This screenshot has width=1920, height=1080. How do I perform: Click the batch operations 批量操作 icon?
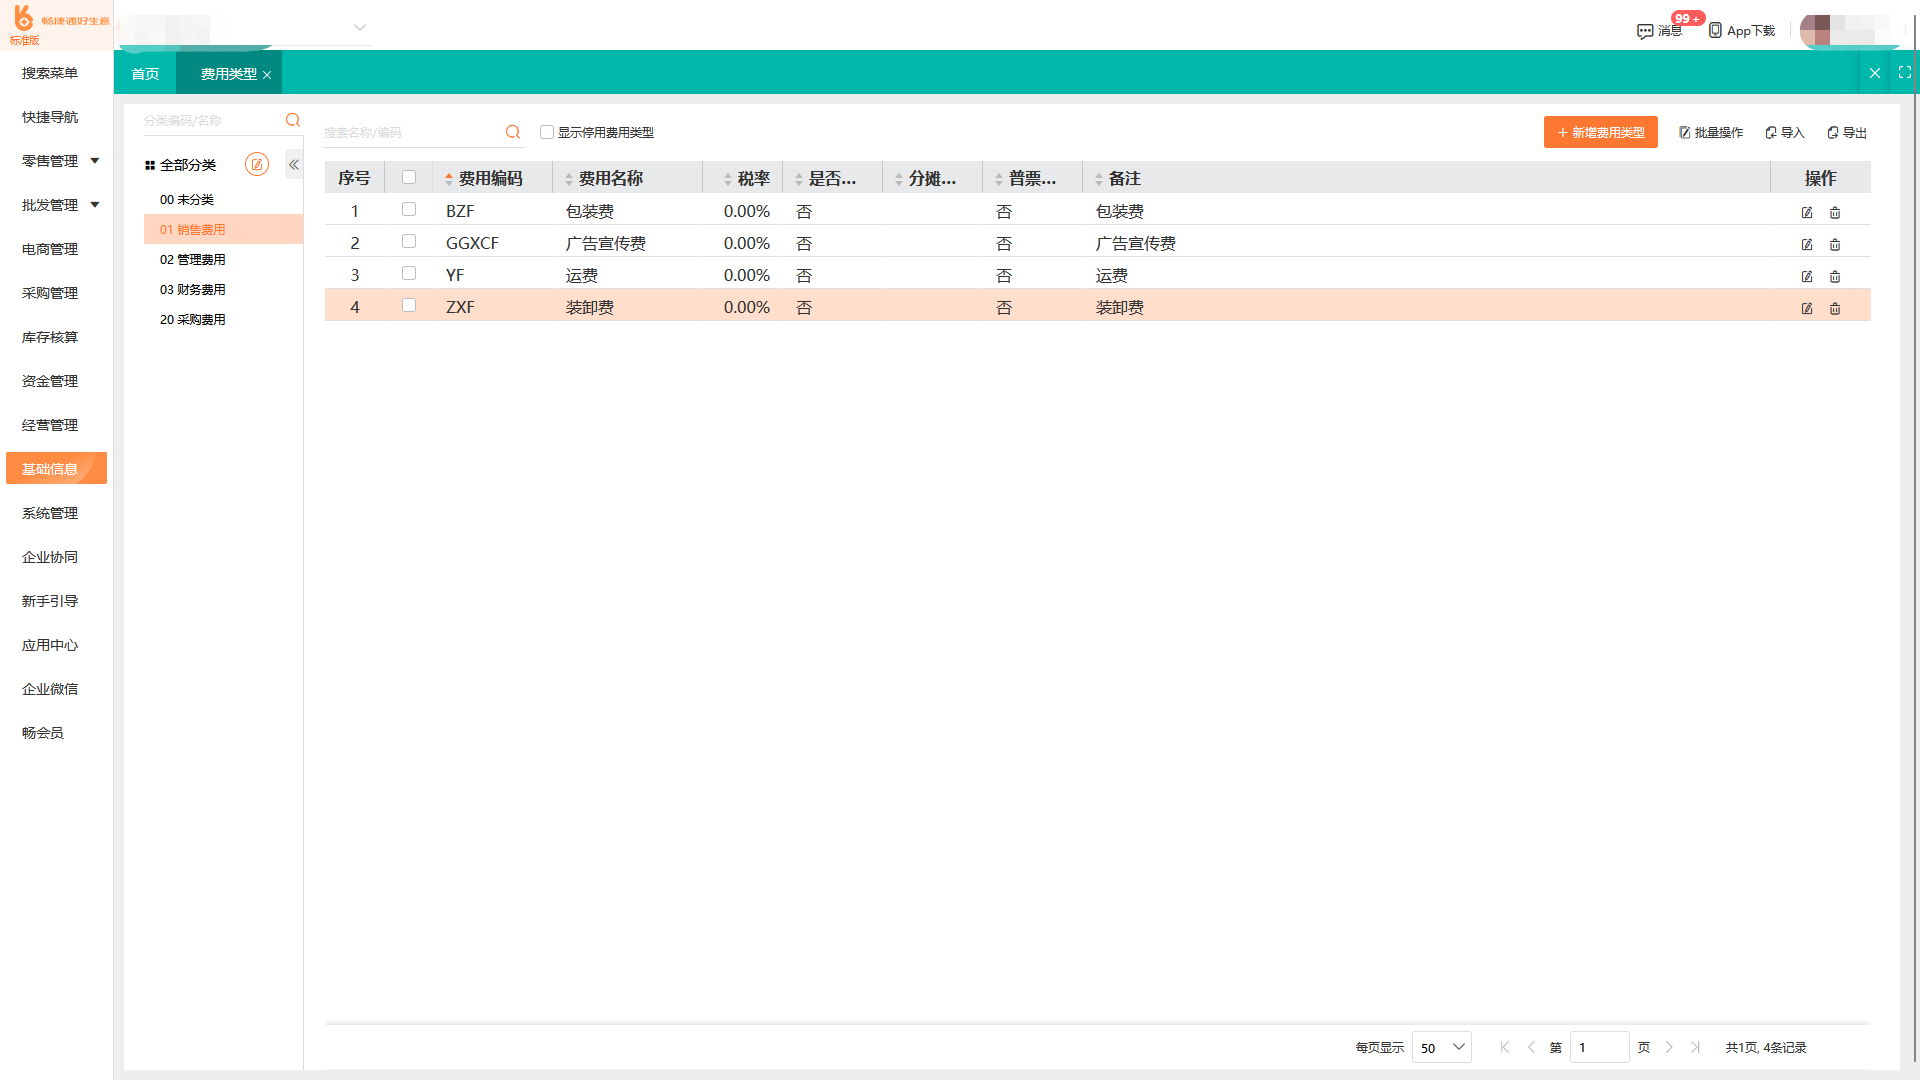[x=1710, y=131]
